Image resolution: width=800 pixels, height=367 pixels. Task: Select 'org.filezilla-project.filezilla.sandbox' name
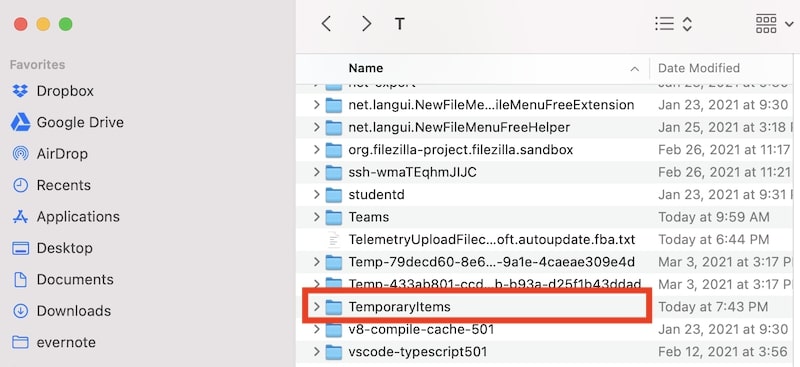pyautogui.click(x=461, y=150)
